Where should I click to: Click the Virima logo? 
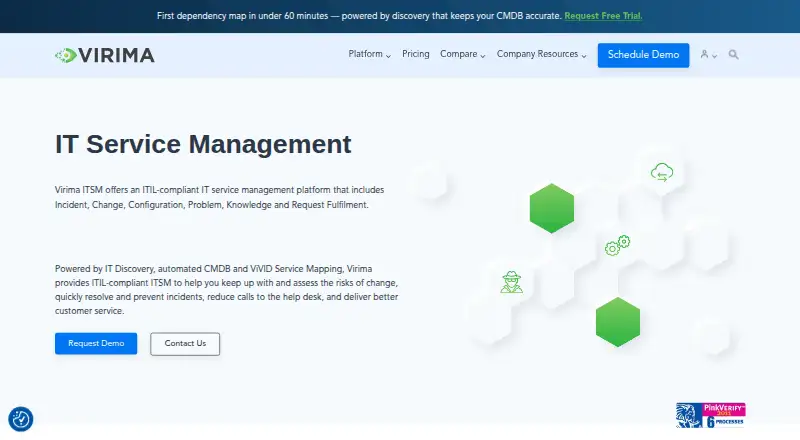click(105, 55)
